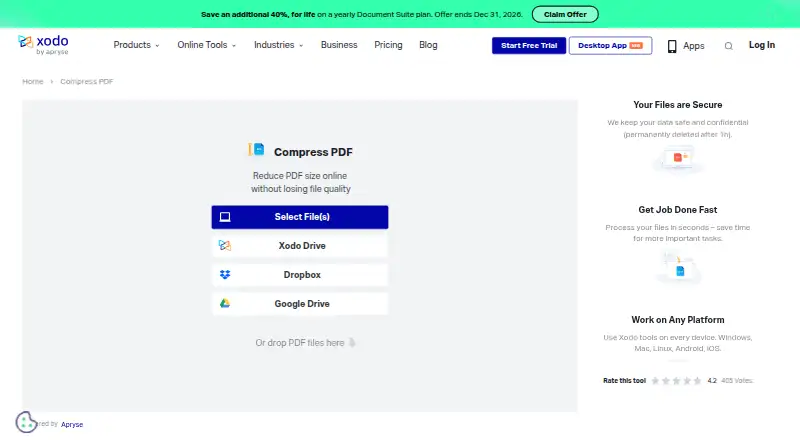Click the Google Drive logo icon

tap(225, 303)
